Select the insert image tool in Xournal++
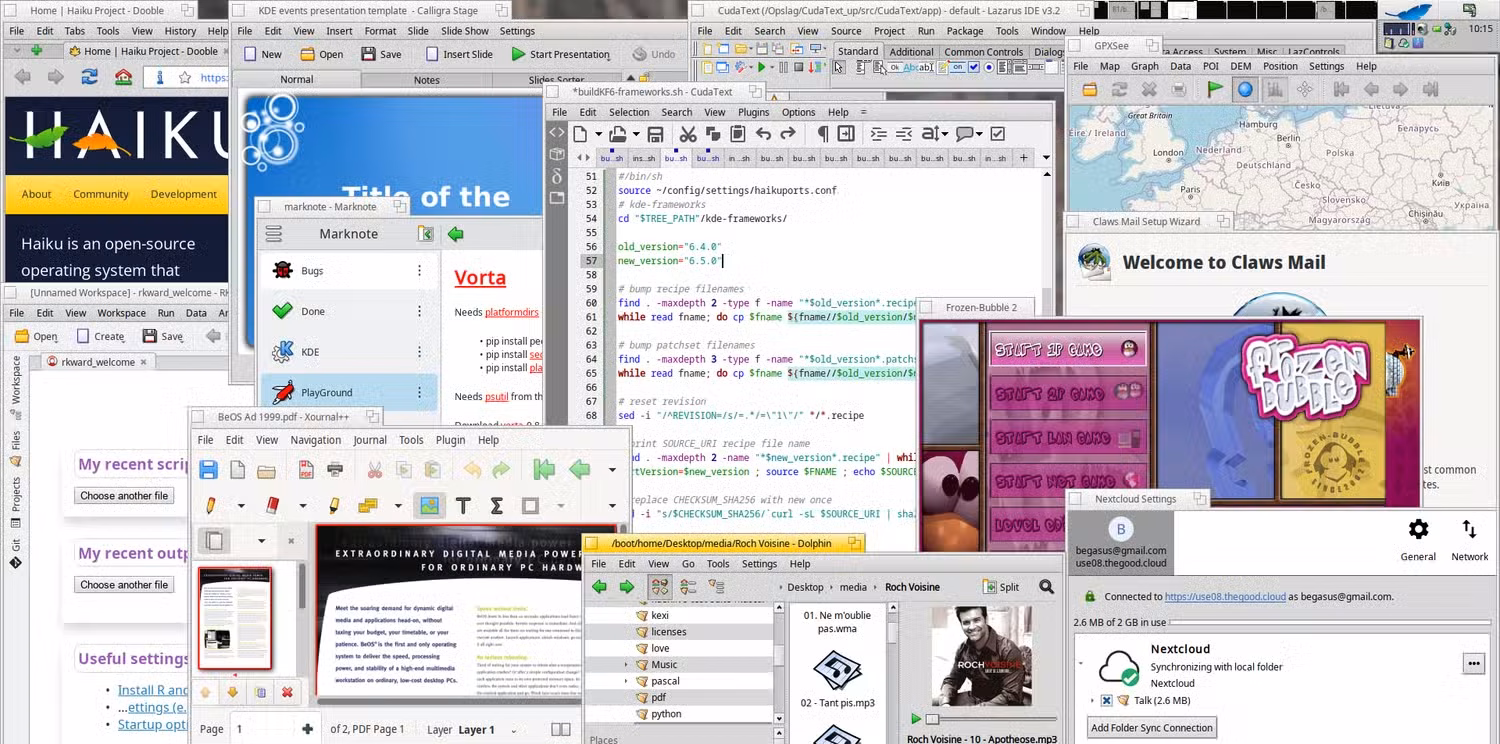The image size is (1500, 744). [429, 506]
